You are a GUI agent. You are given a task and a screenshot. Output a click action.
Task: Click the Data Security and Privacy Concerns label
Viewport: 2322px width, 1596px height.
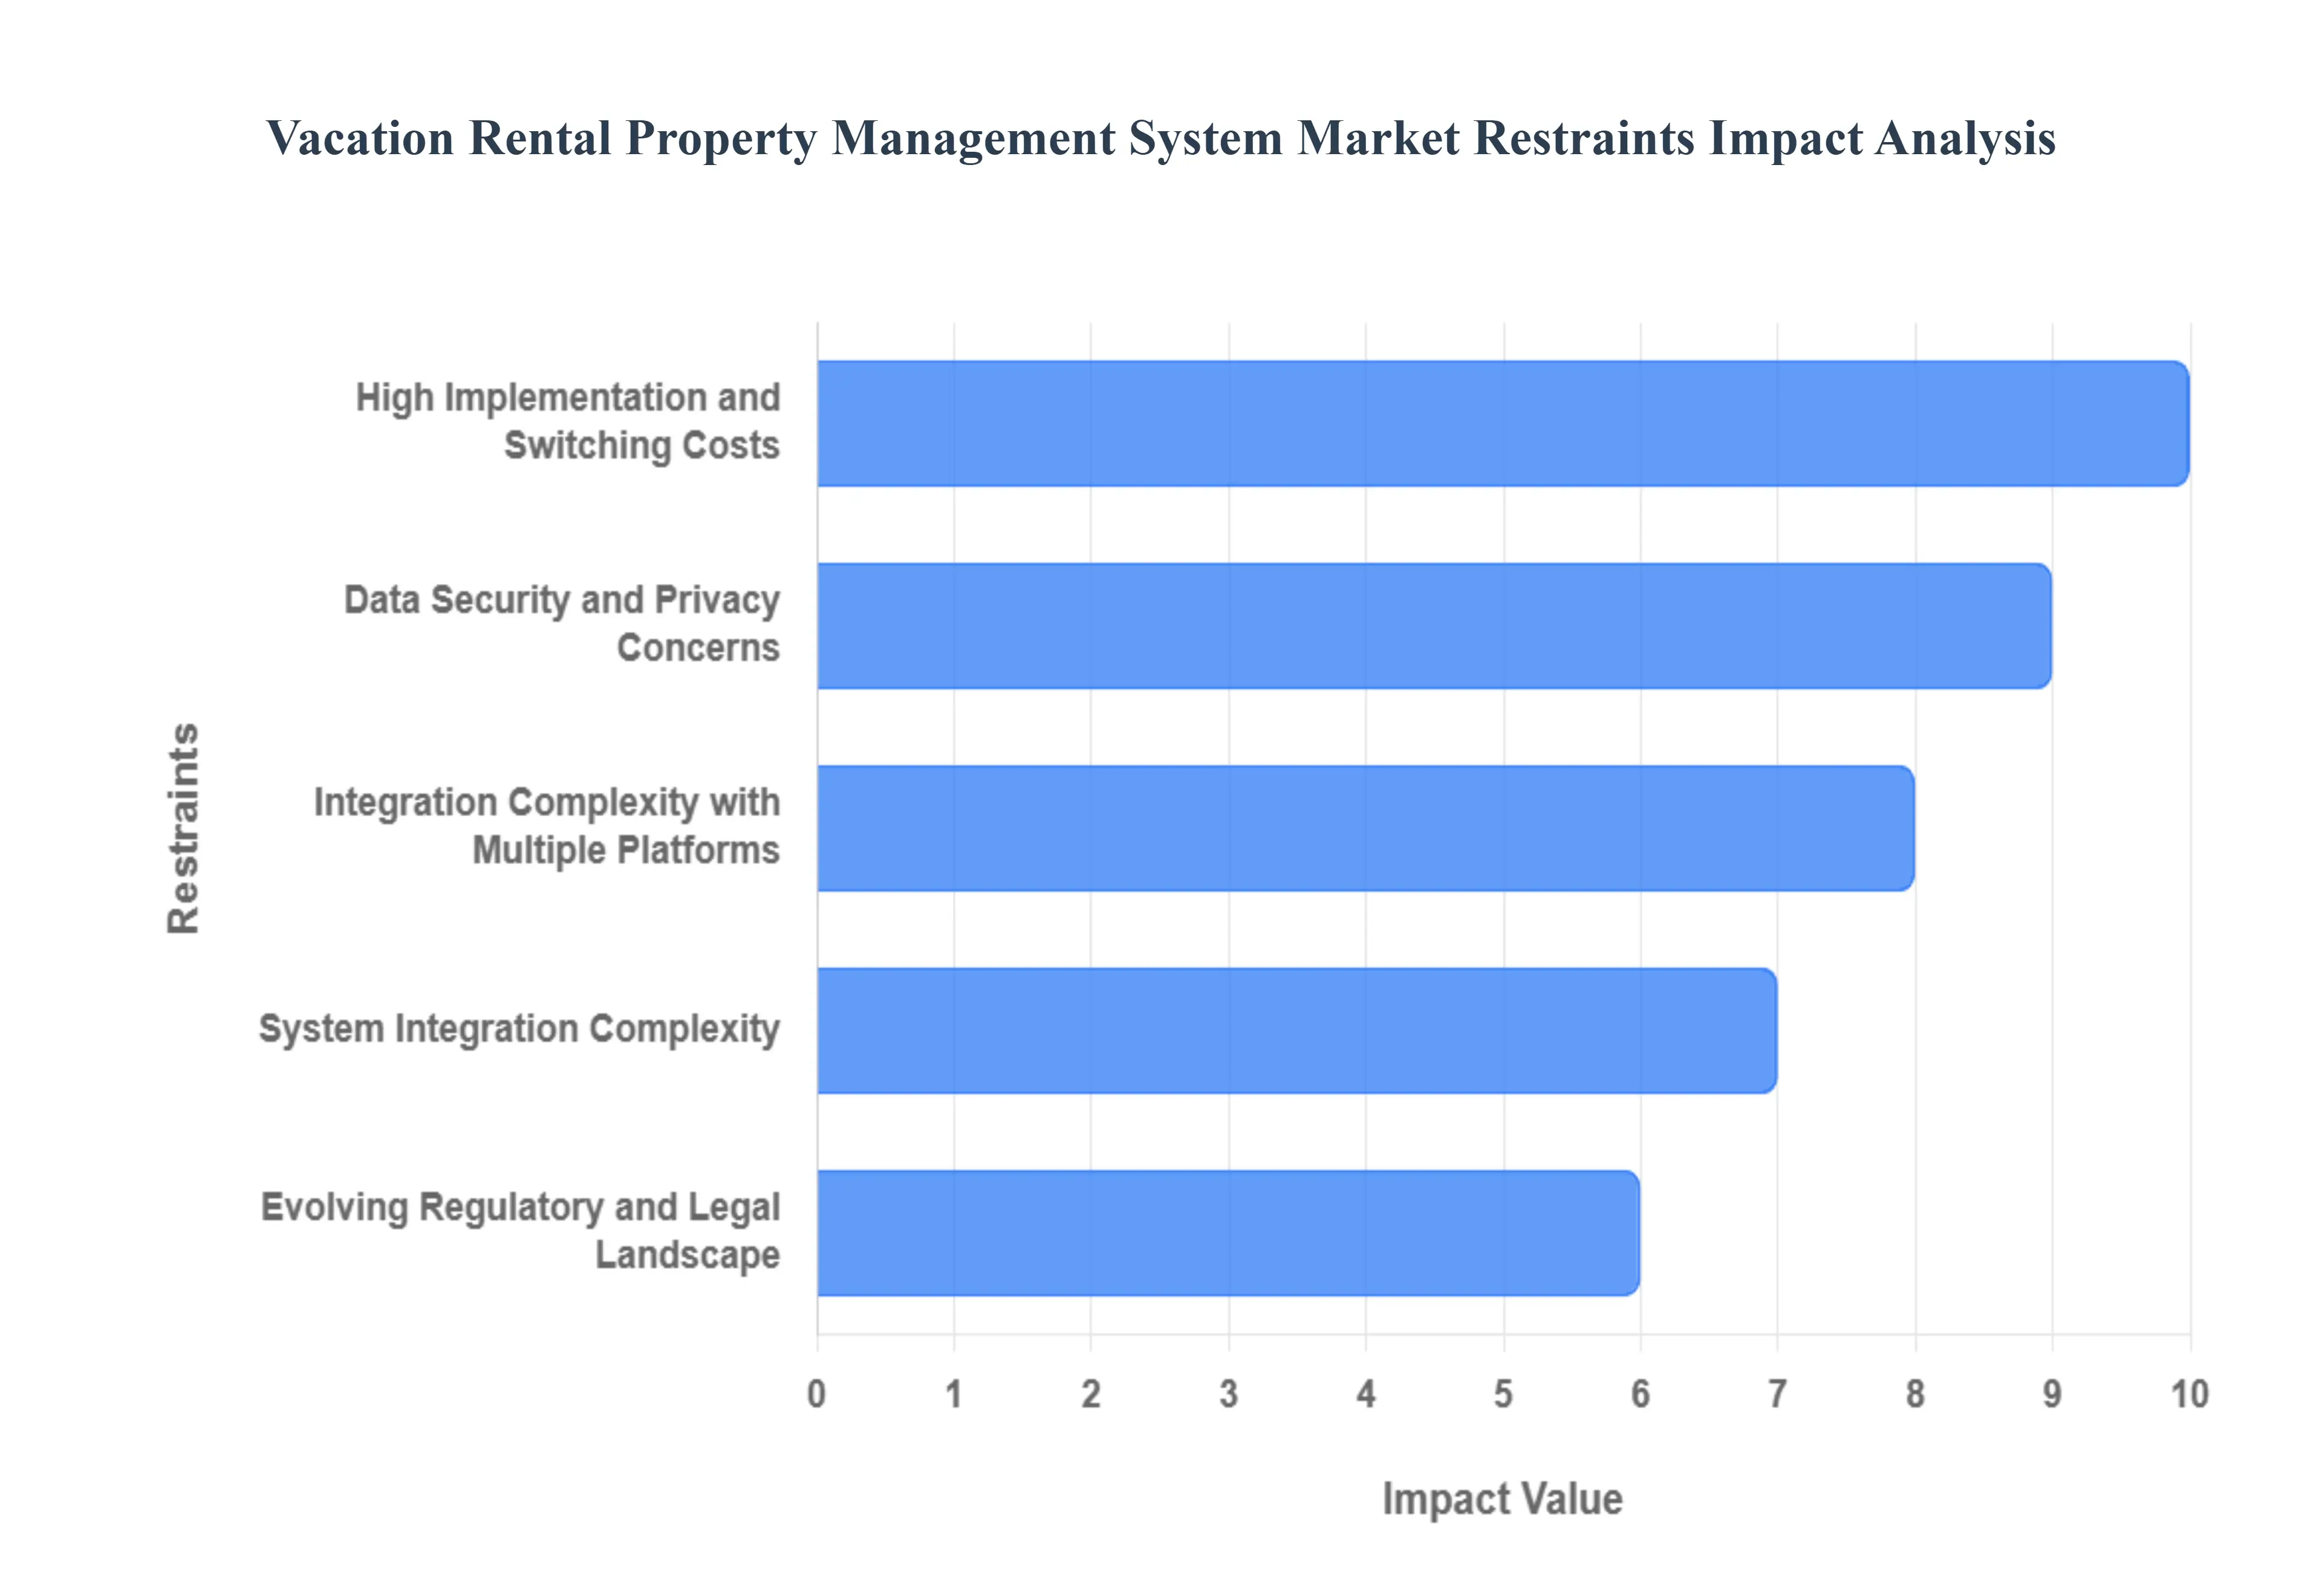click(x=562, y=623)
